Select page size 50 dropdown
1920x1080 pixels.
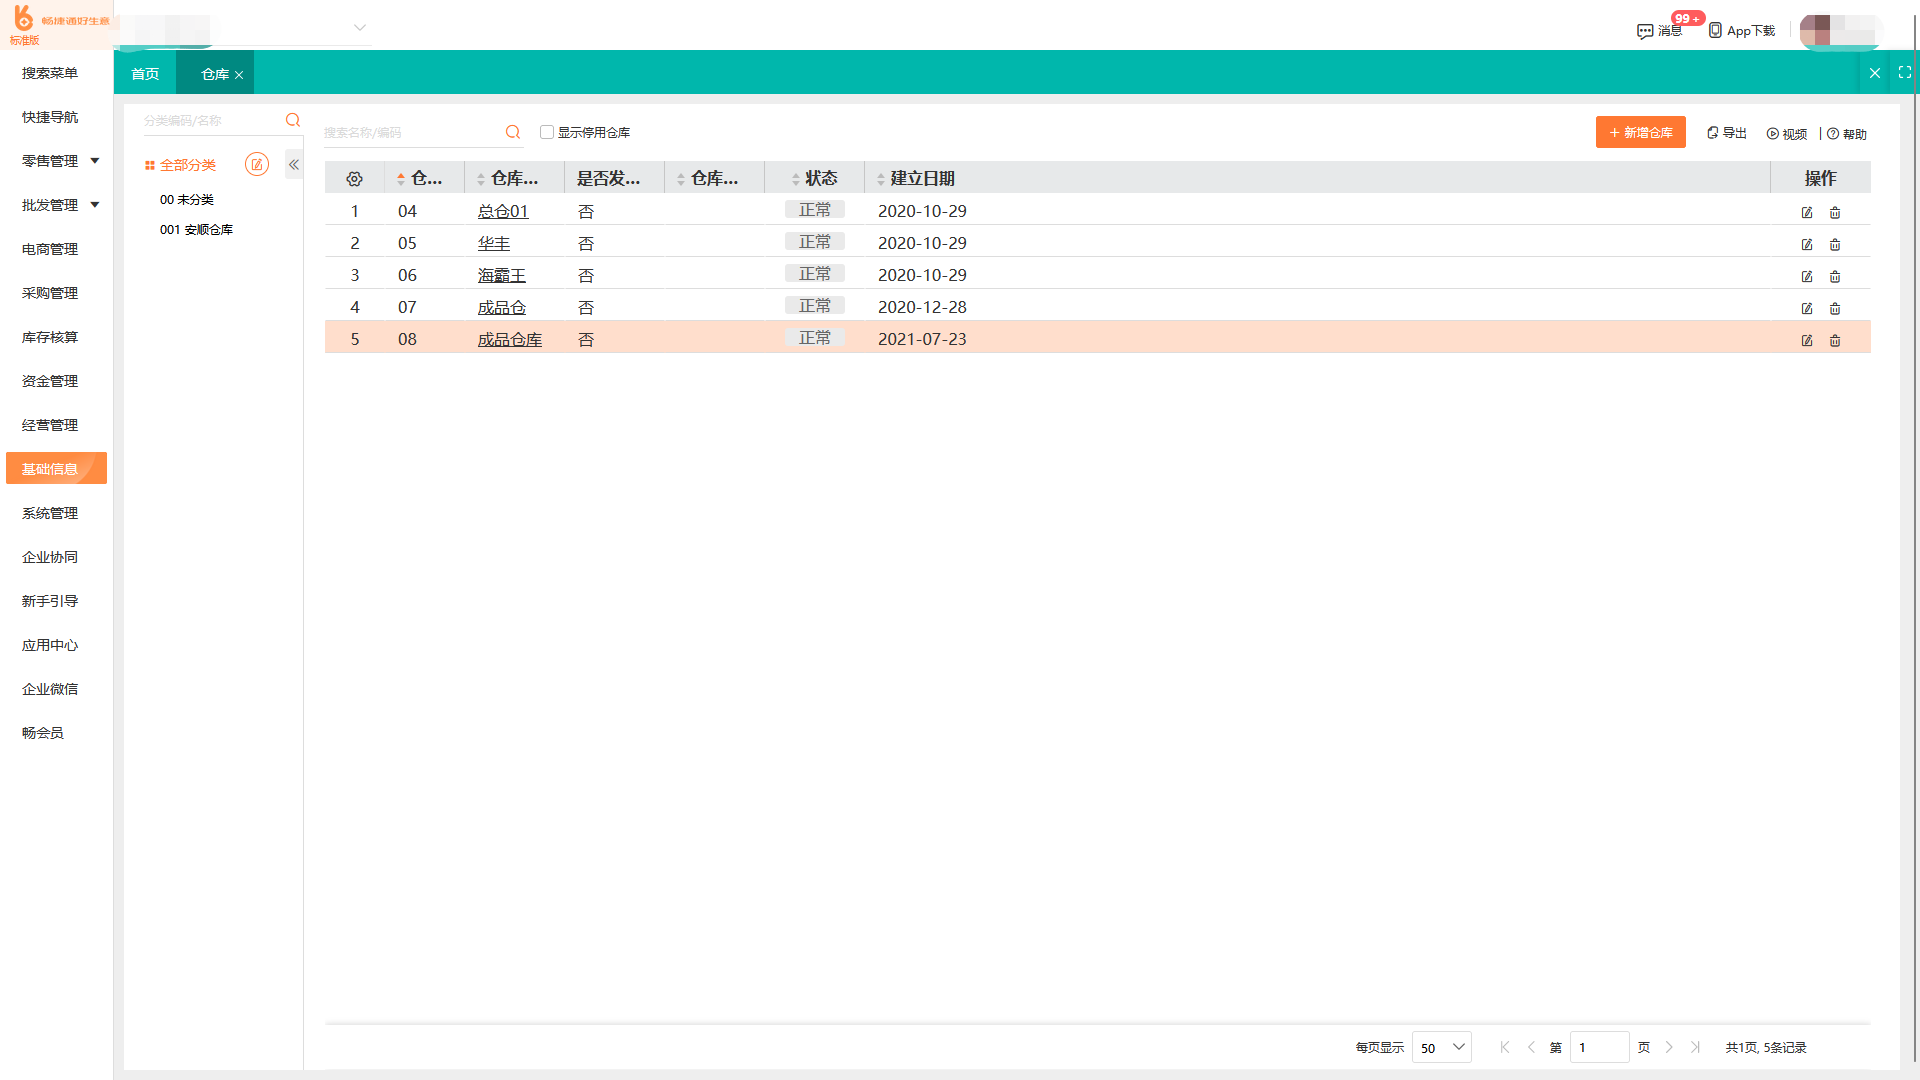[x=1441, y=1047]
